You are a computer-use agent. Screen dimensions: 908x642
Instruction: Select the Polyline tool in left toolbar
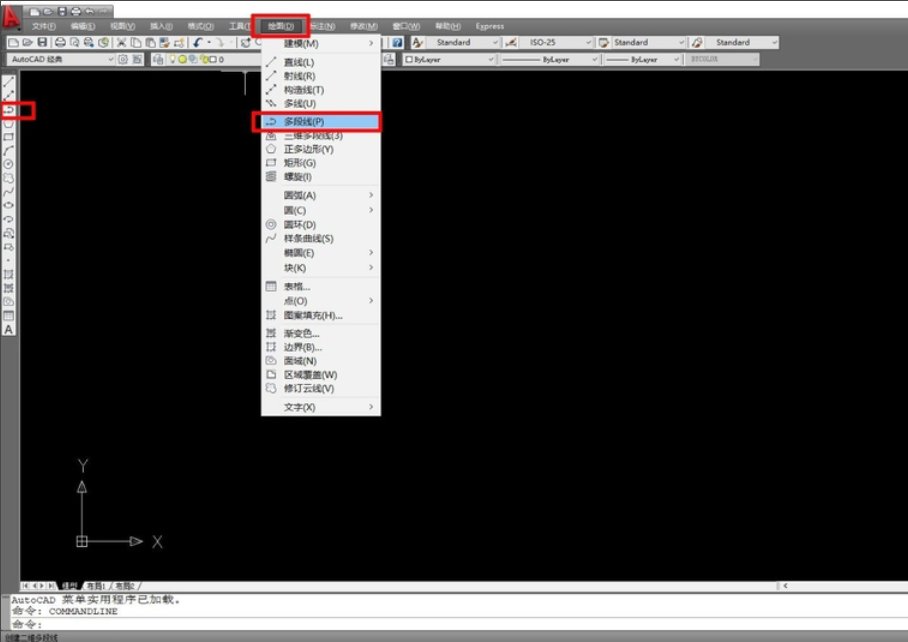9,109
